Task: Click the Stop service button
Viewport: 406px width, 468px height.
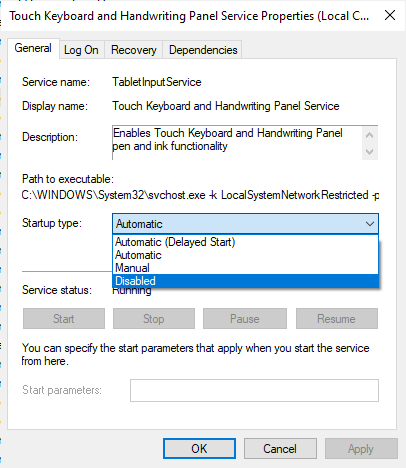Action: pos(154,319)
